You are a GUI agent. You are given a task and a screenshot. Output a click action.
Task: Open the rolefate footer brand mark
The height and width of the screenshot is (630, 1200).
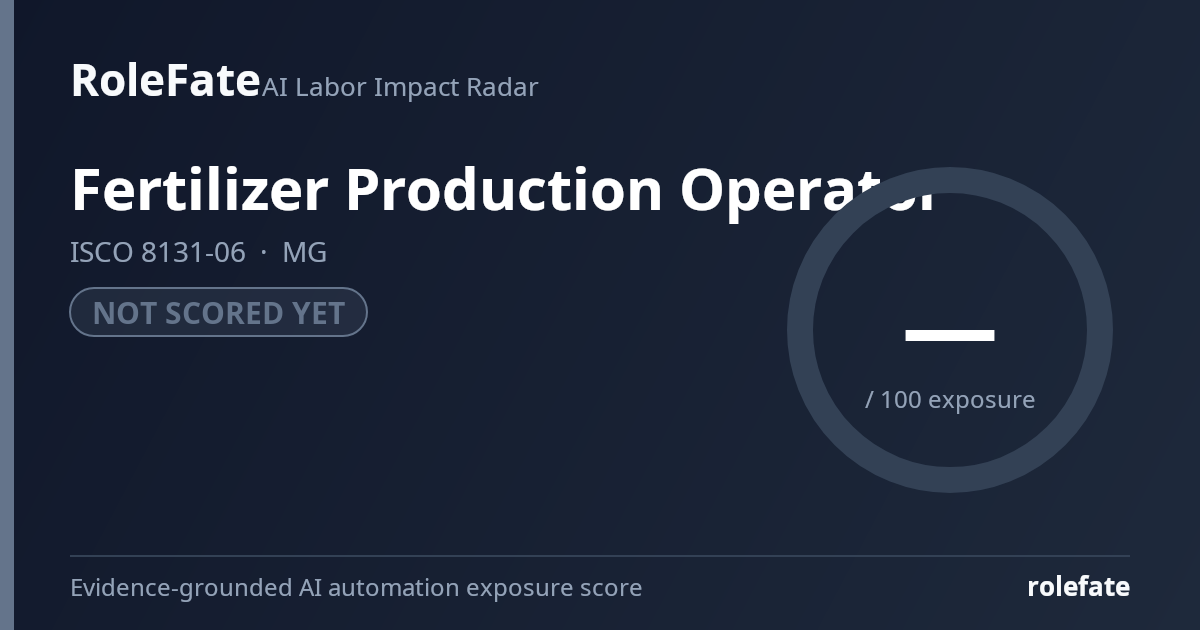(x=1078, y=587)
